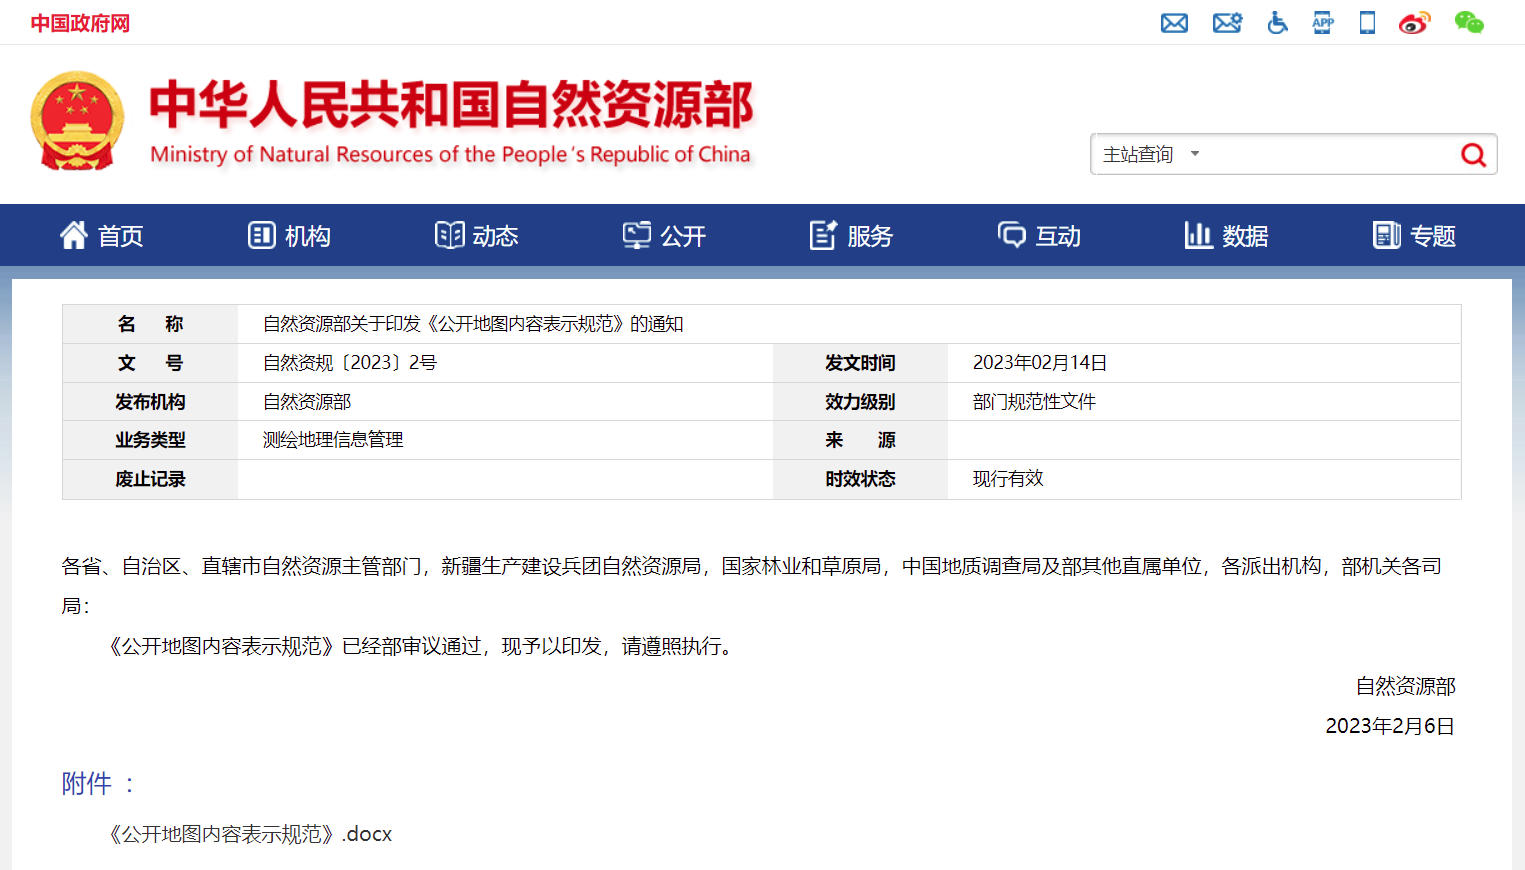This screenshot has height=870, width=1525.
Task: Open the accessibility wheelchair icon
Action: point(1277,22)
